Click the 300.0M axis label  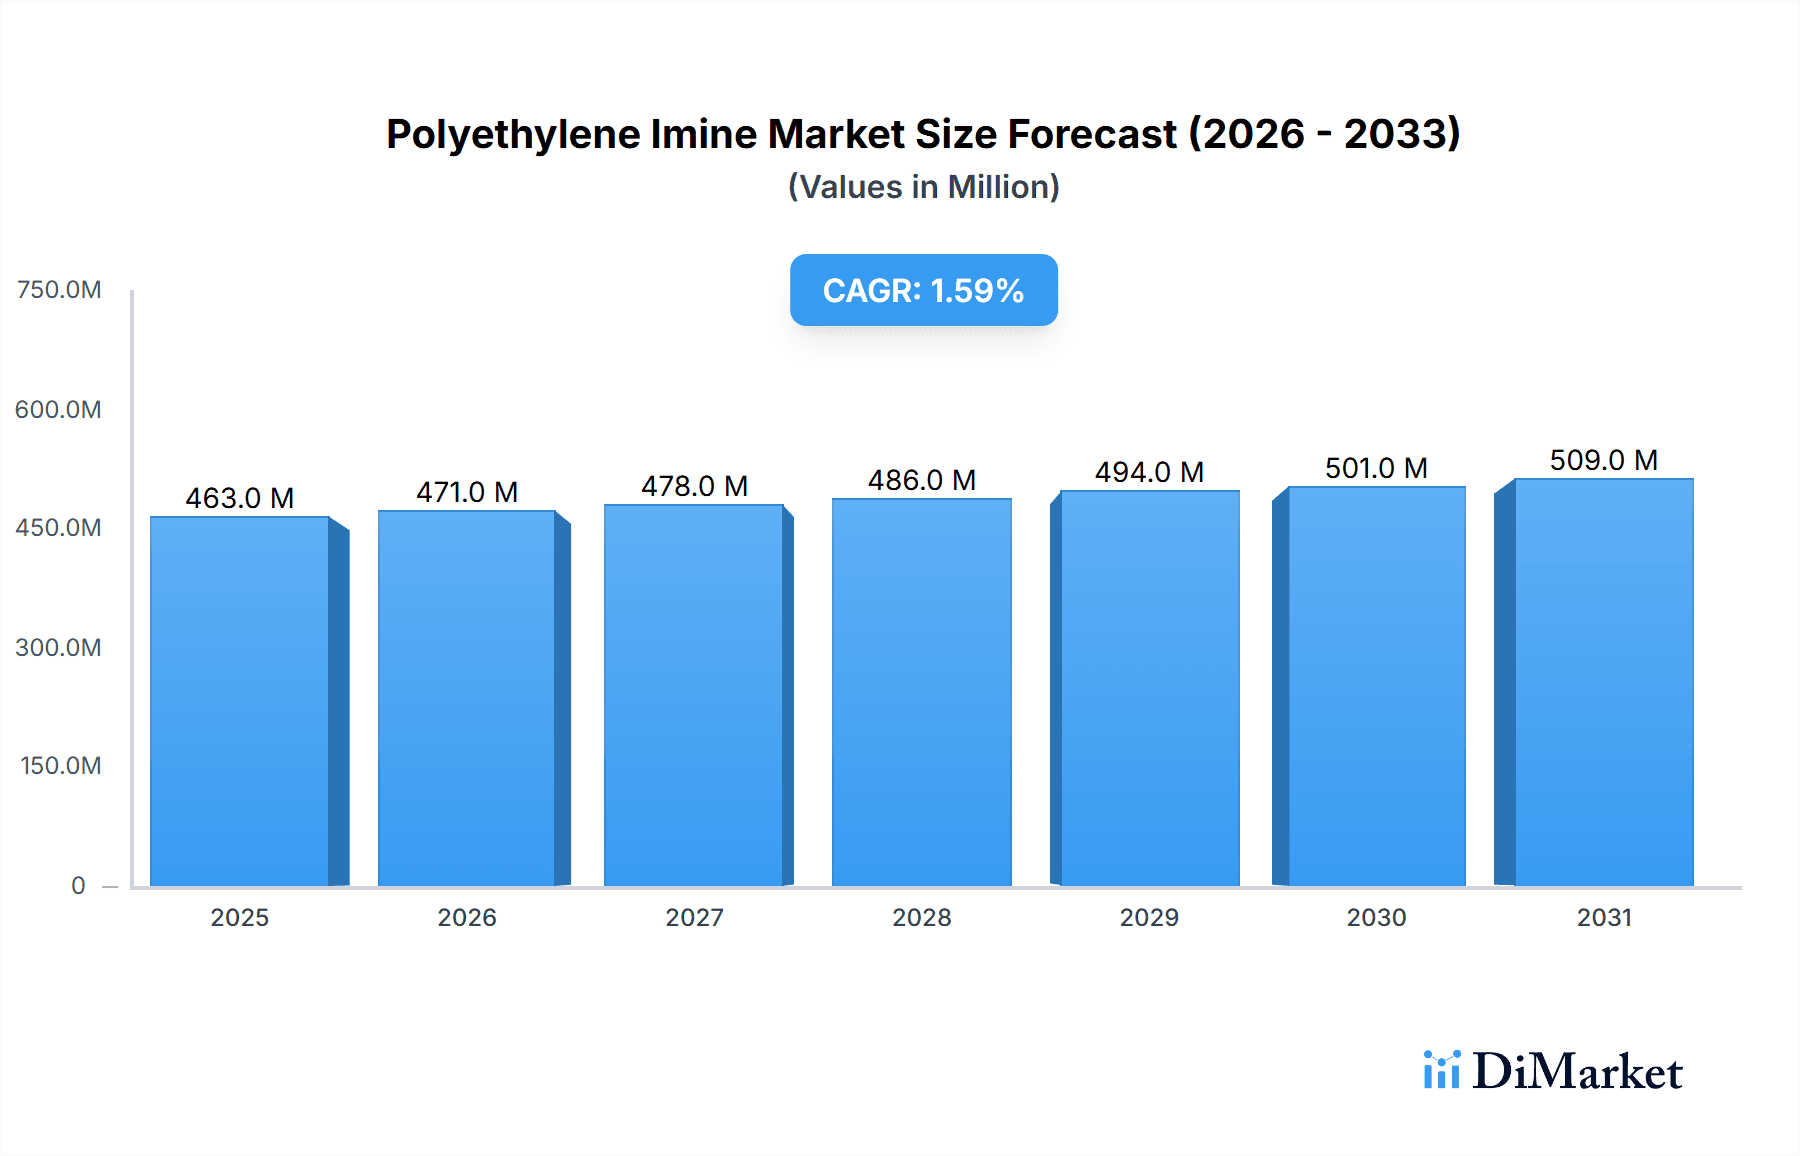57,645
